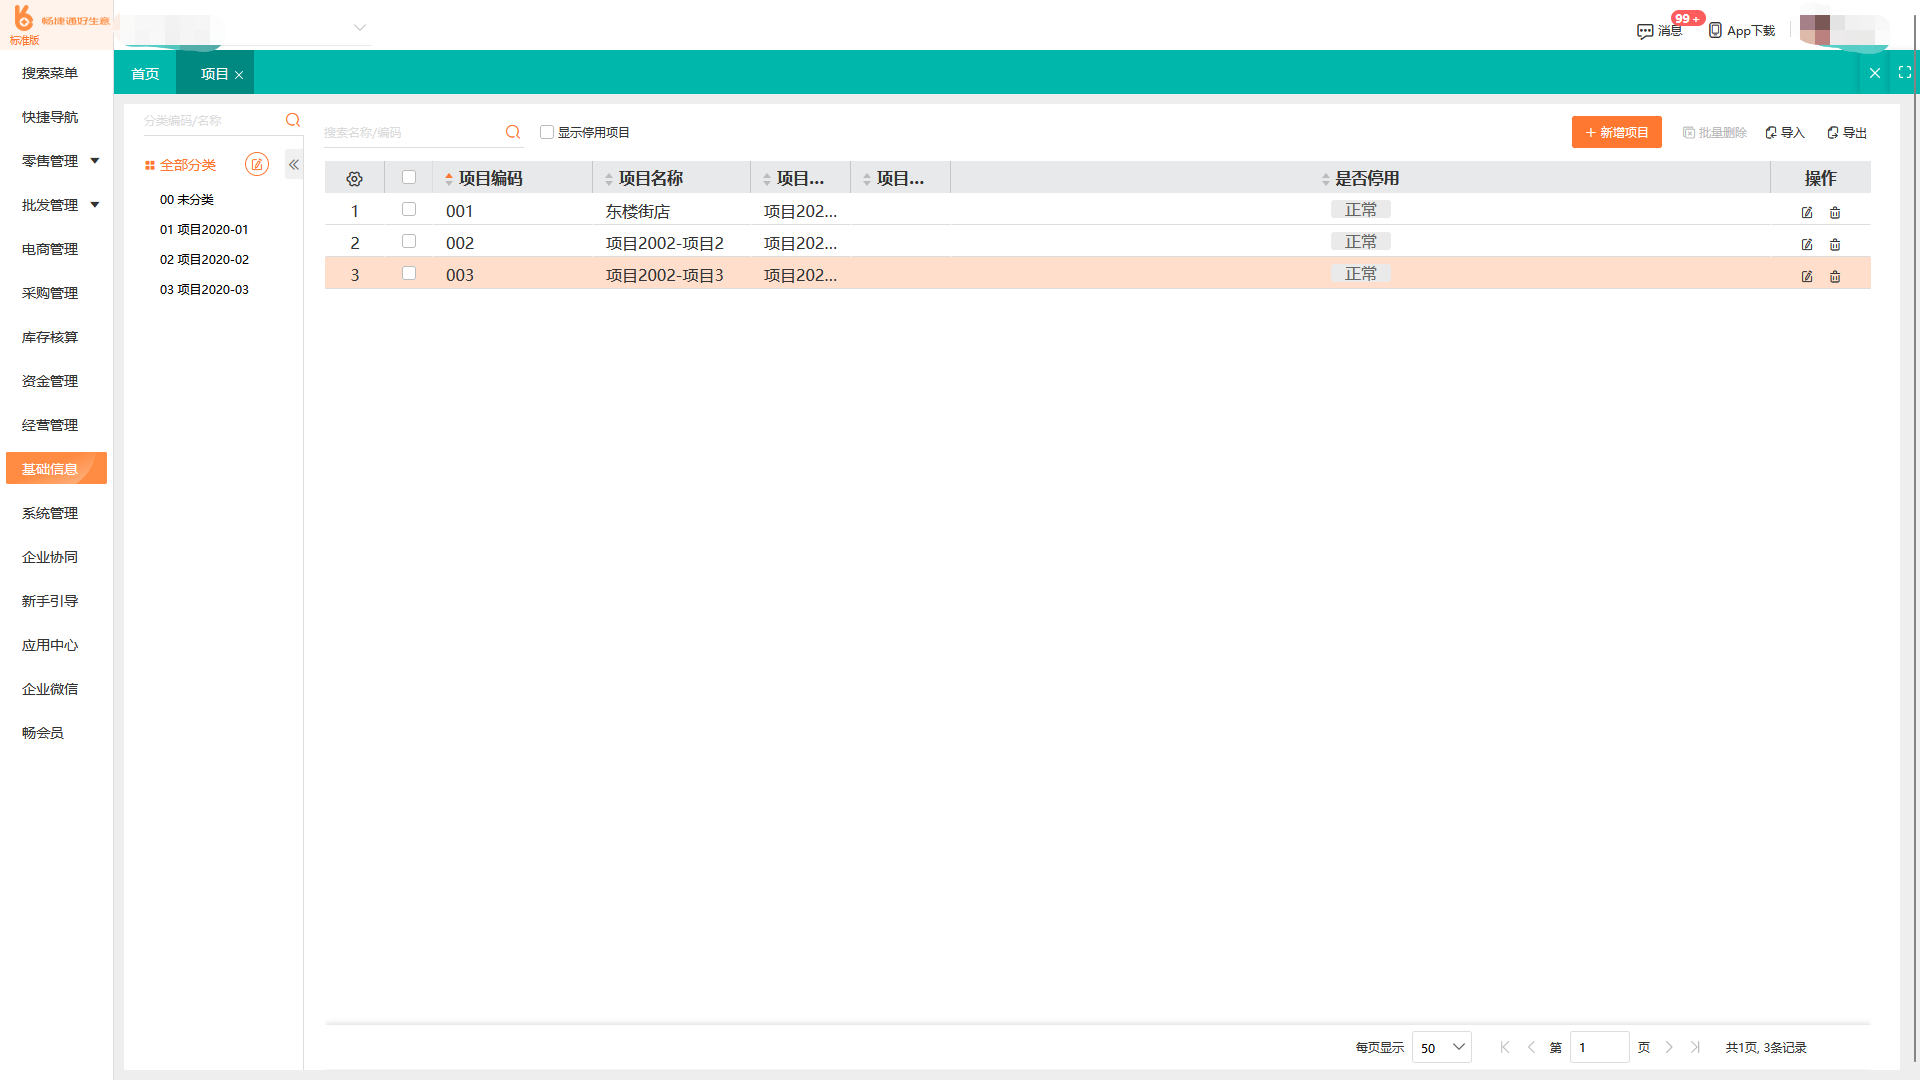Select 项目 tab
This screenshot has width=1920, height=1080.
click(x=214, y=73)
